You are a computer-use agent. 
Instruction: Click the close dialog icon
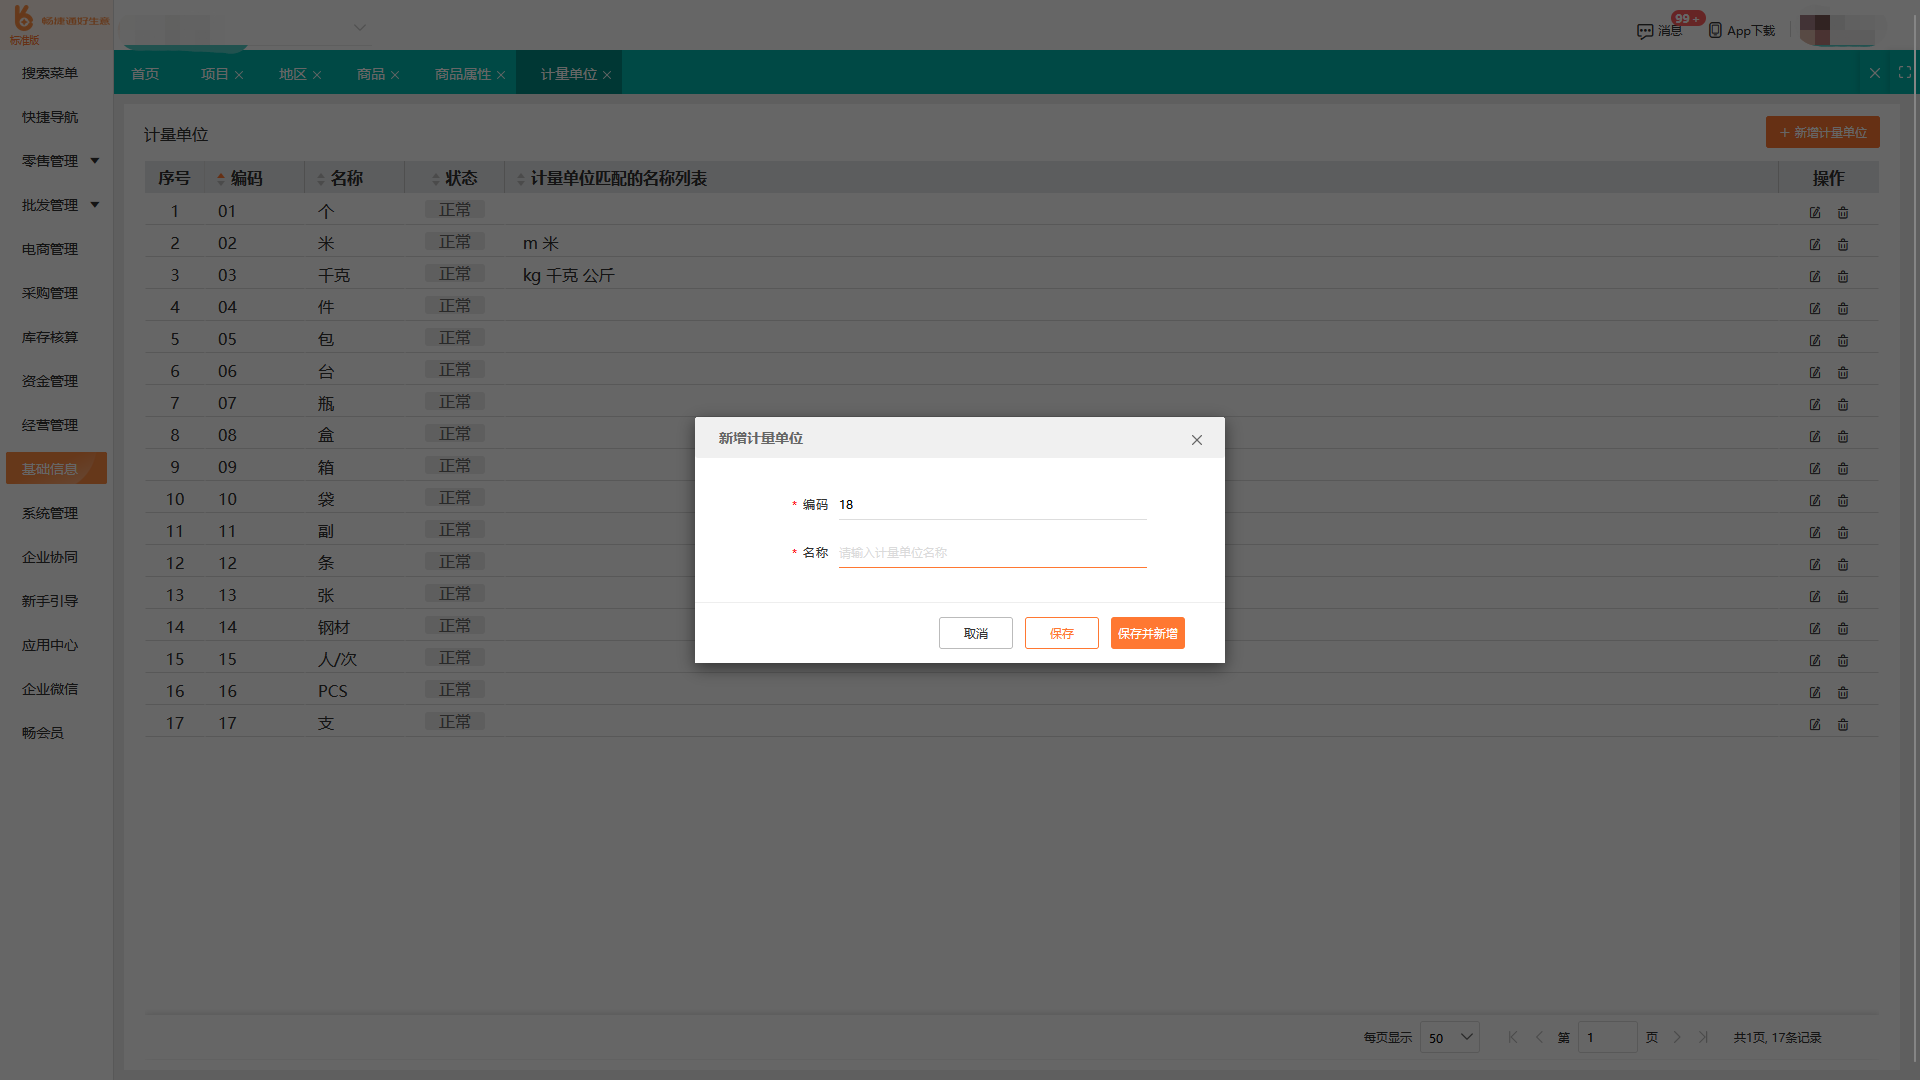coord(1197,439)
